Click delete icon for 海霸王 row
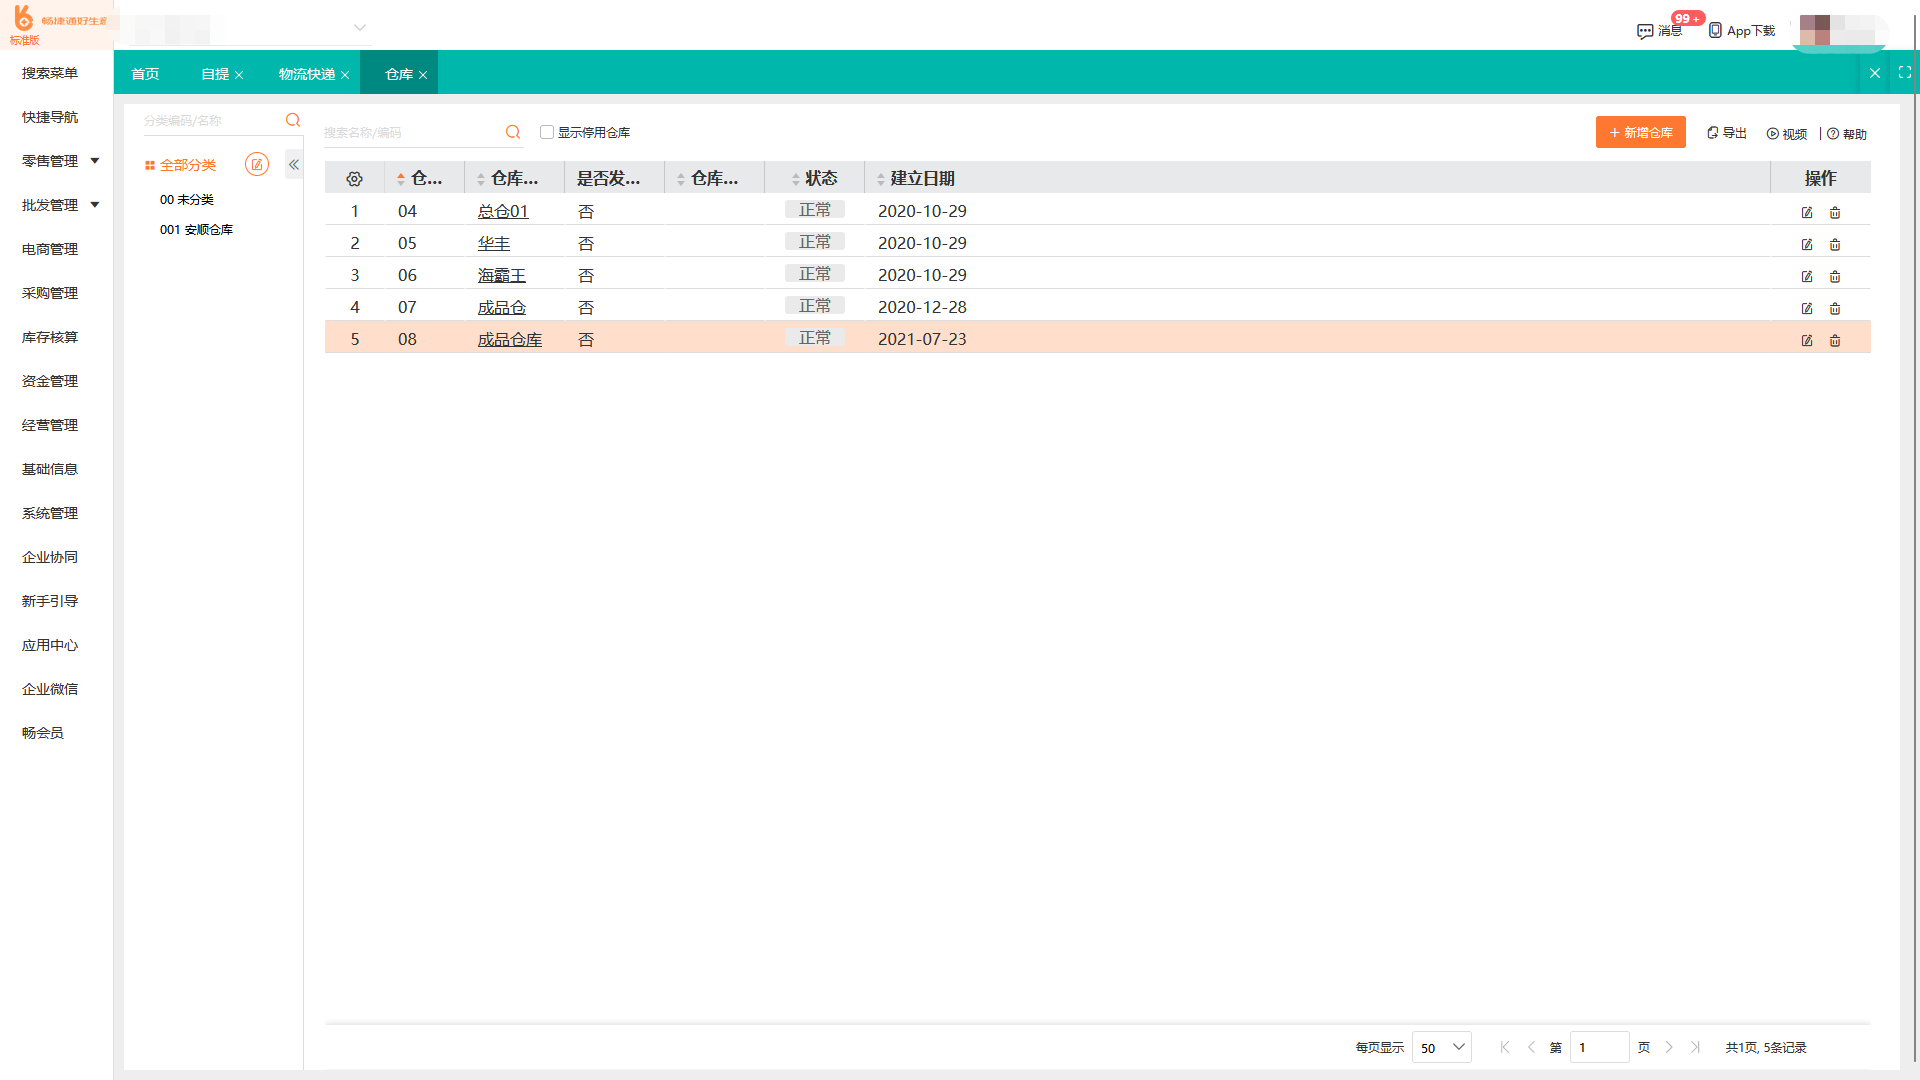The height and width of the screenshot is (1080, 1920). point(1834,276)
